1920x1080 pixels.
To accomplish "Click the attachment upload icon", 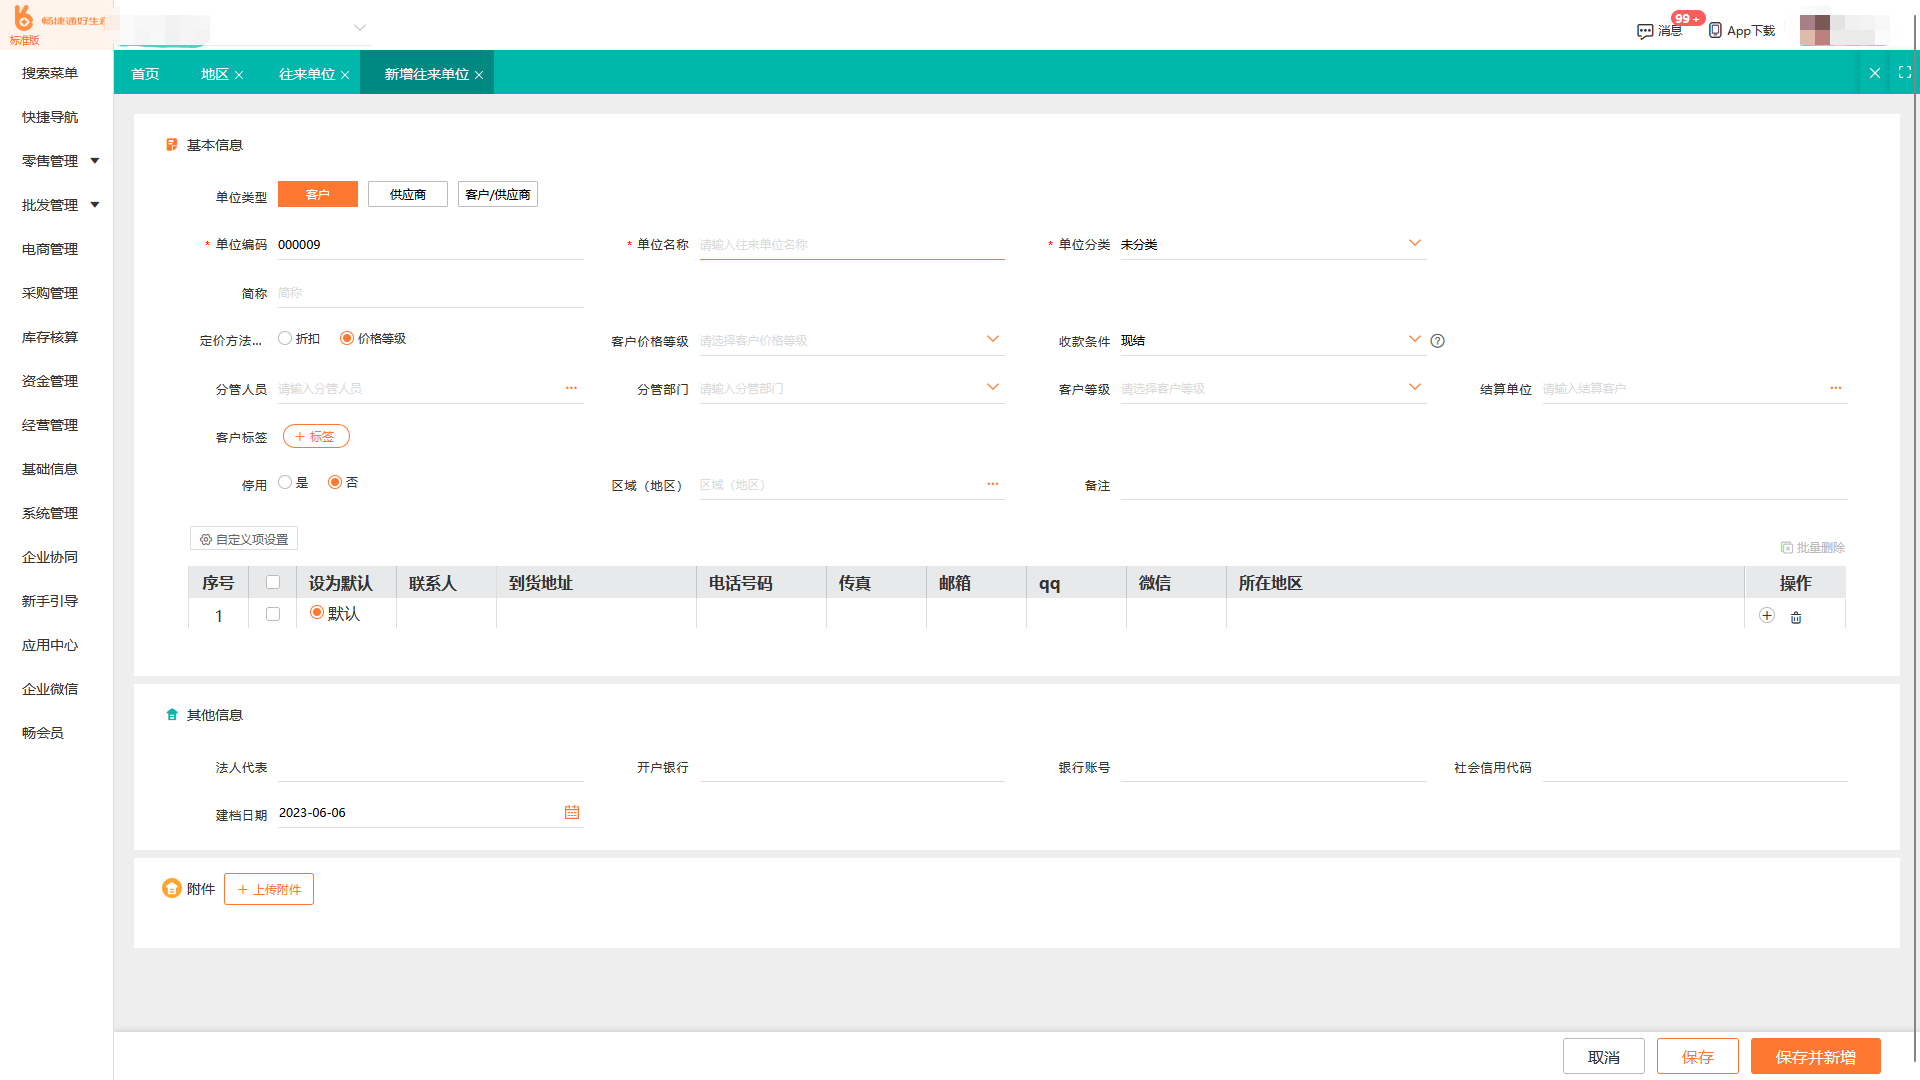I will click(268, 889).
